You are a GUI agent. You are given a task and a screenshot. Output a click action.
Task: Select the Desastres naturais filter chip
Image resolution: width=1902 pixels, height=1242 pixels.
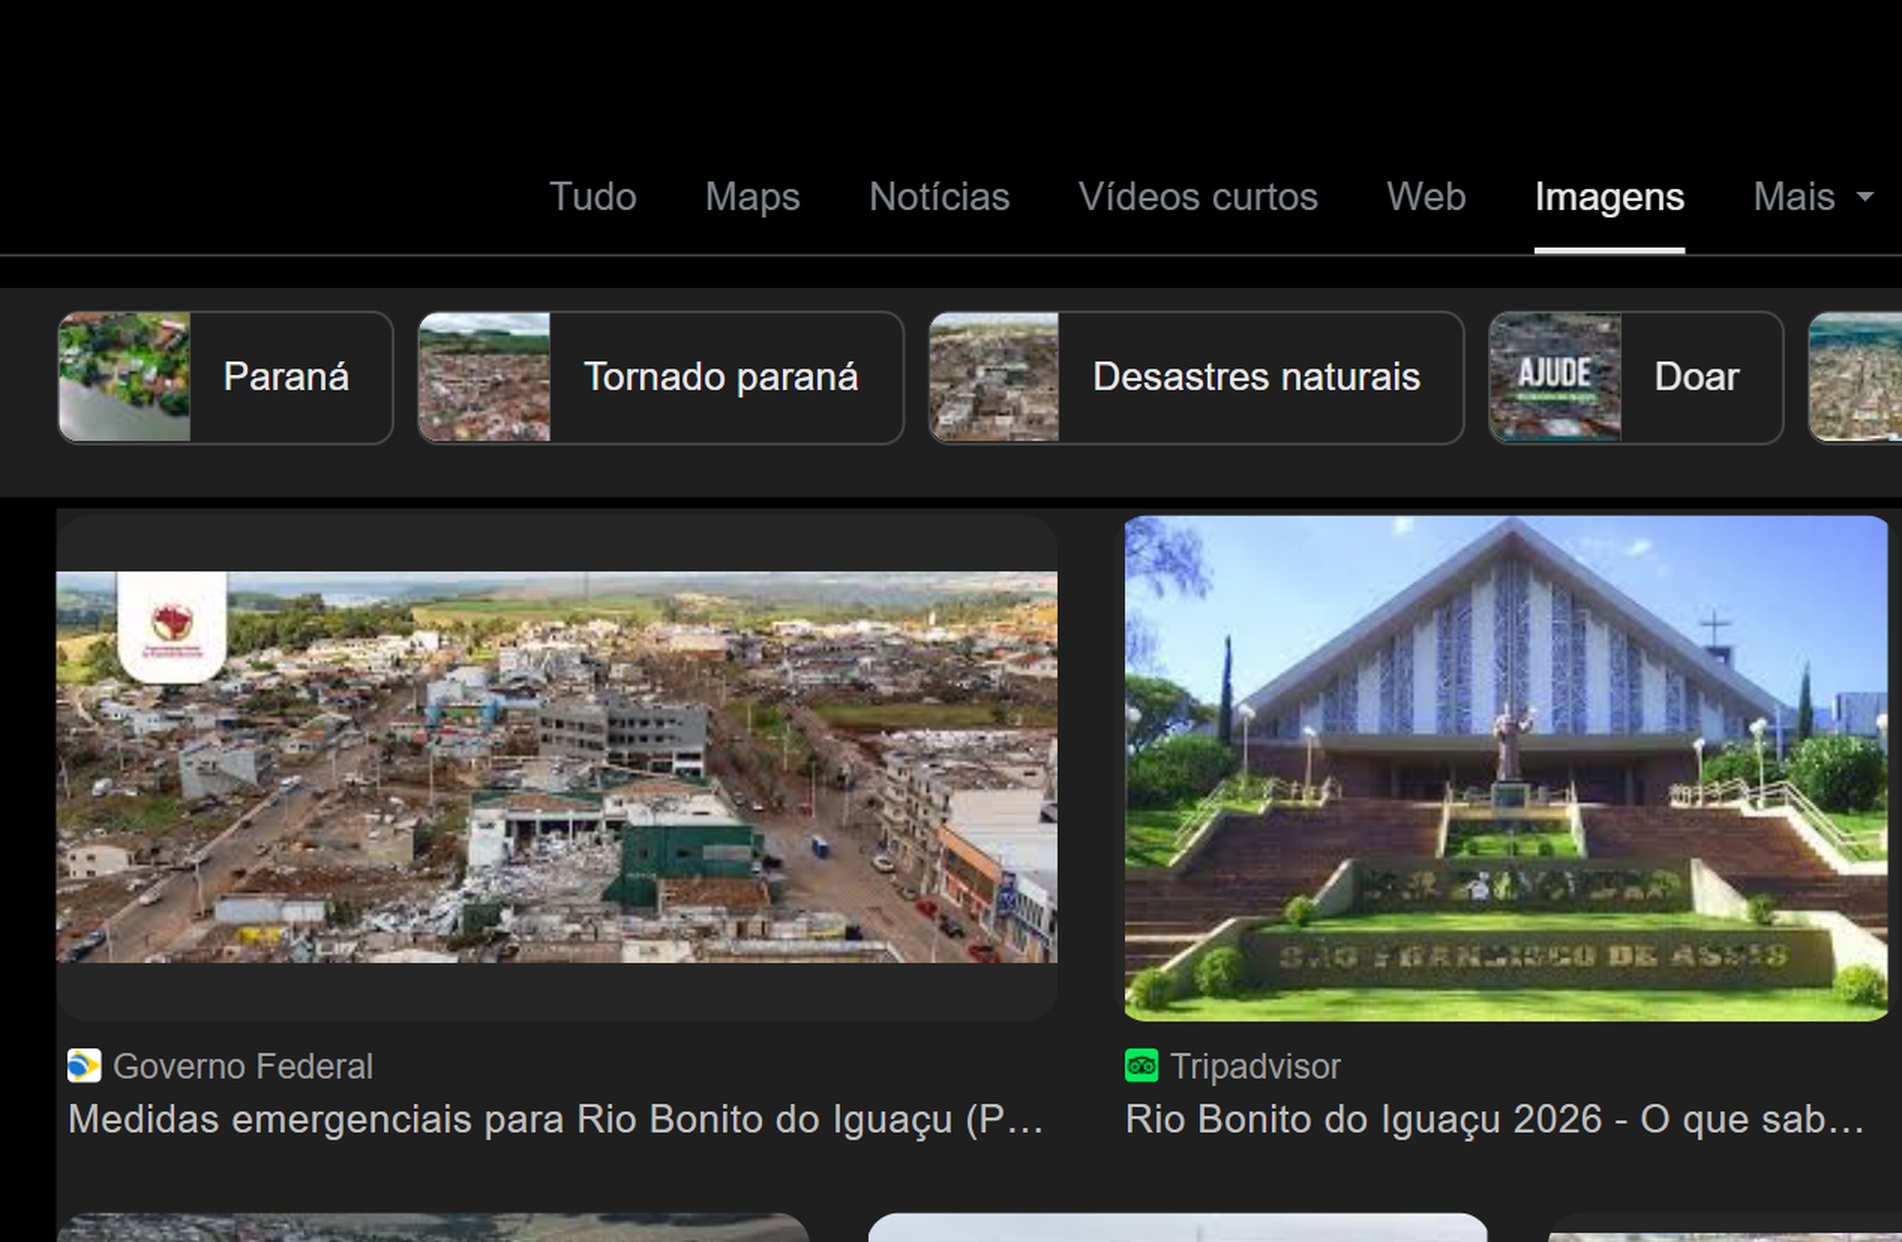[1195, 377]
